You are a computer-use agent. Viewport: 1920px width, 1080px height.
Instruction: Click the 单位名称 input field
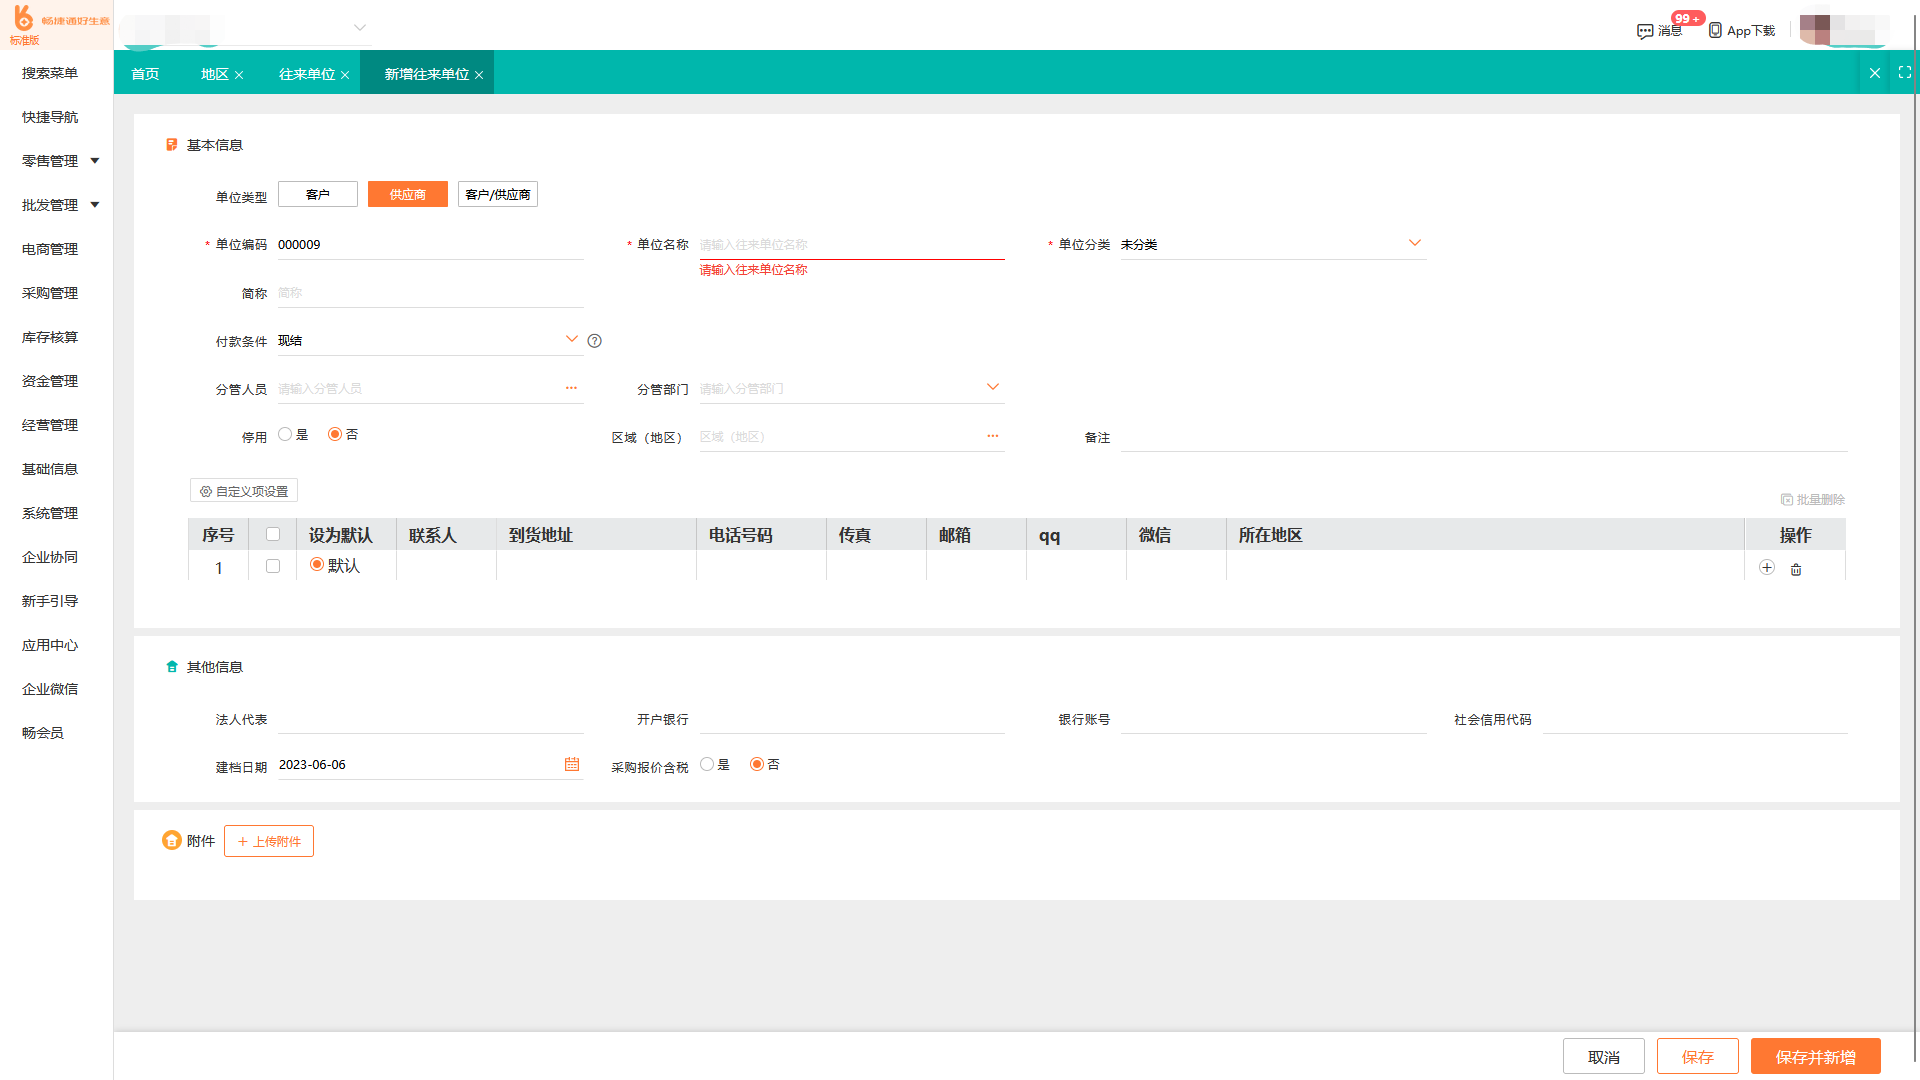(x=851, y=244)
